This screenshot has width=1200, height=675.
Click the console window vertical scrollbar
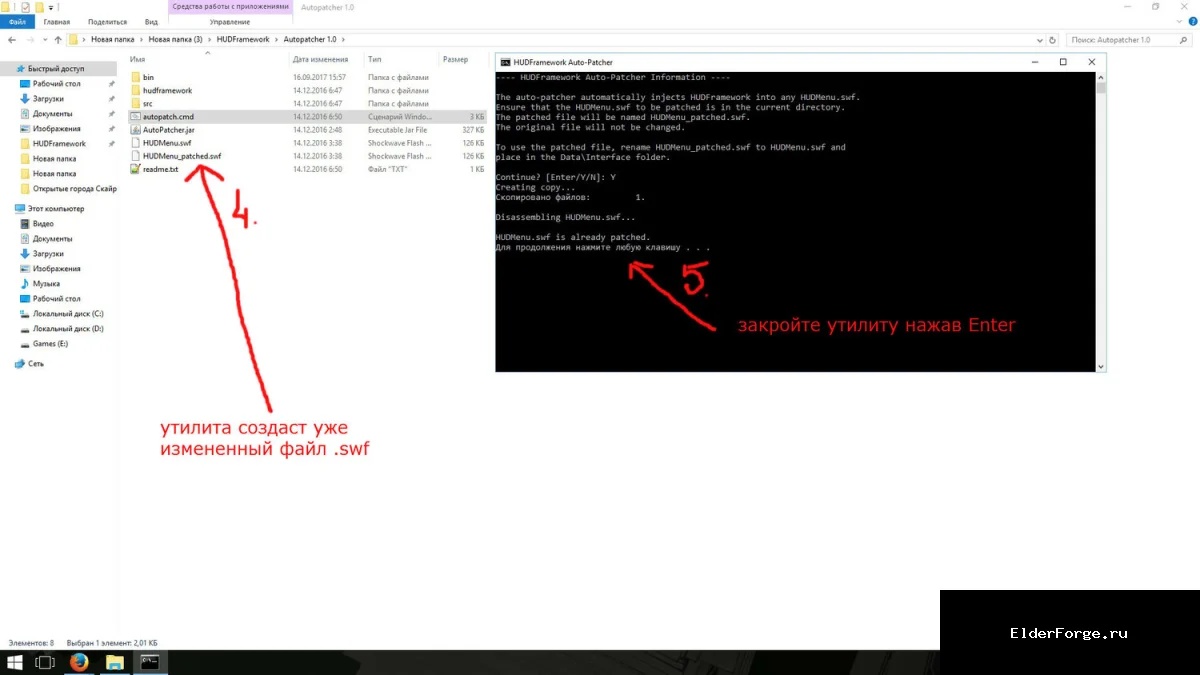tap(1101, 220)
